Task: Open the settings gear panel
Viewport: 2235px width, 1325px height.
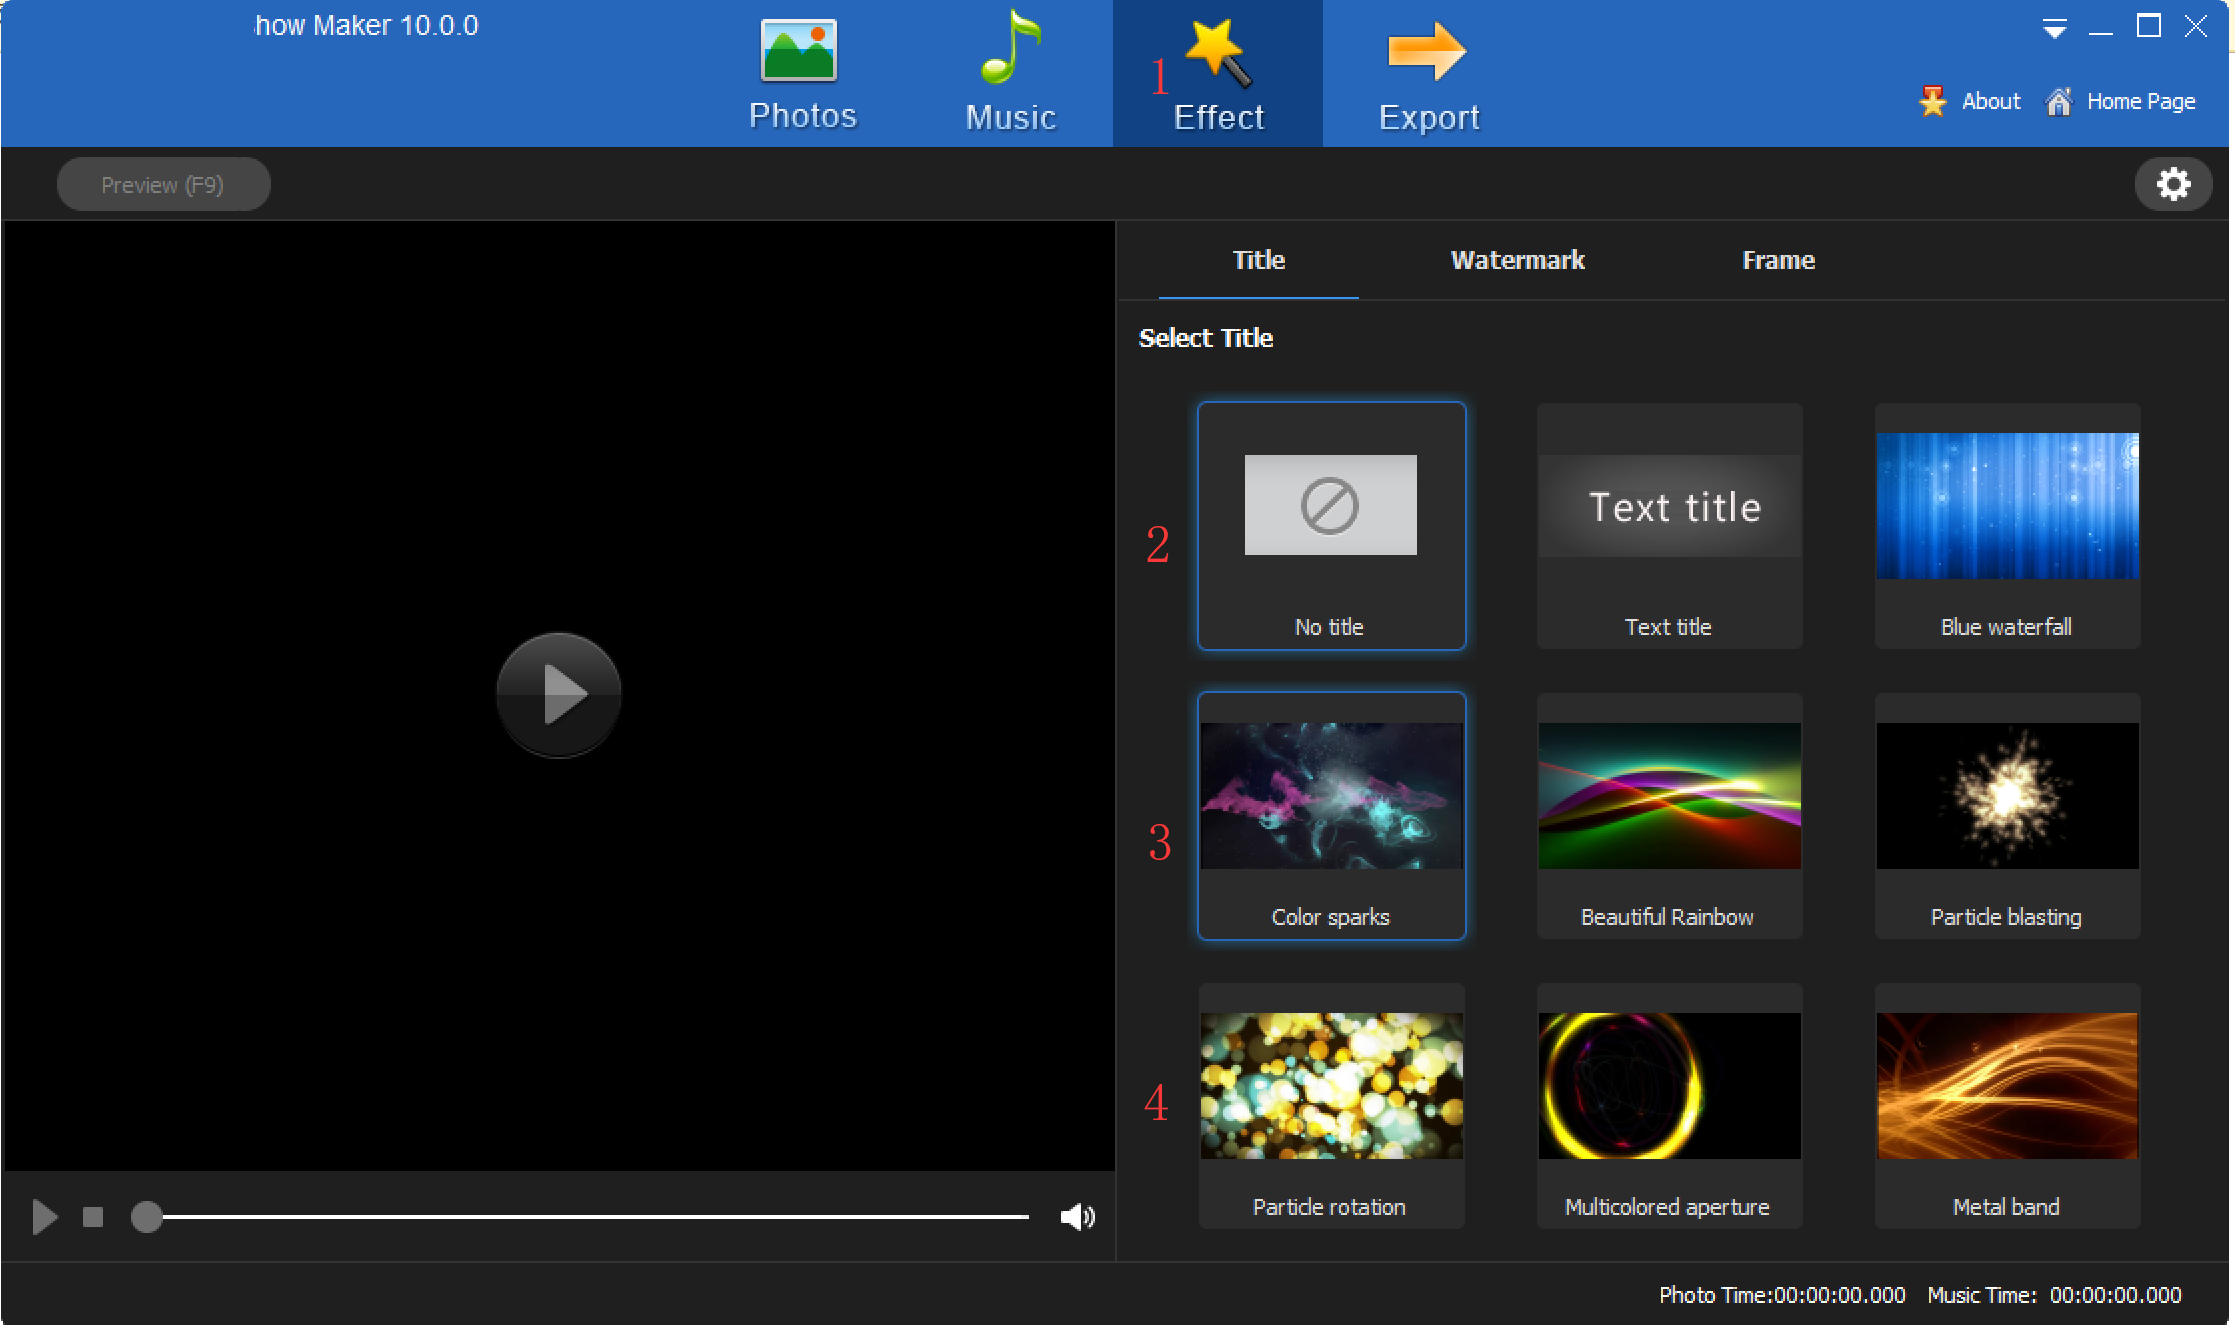Action: (x=2172, y=184)
